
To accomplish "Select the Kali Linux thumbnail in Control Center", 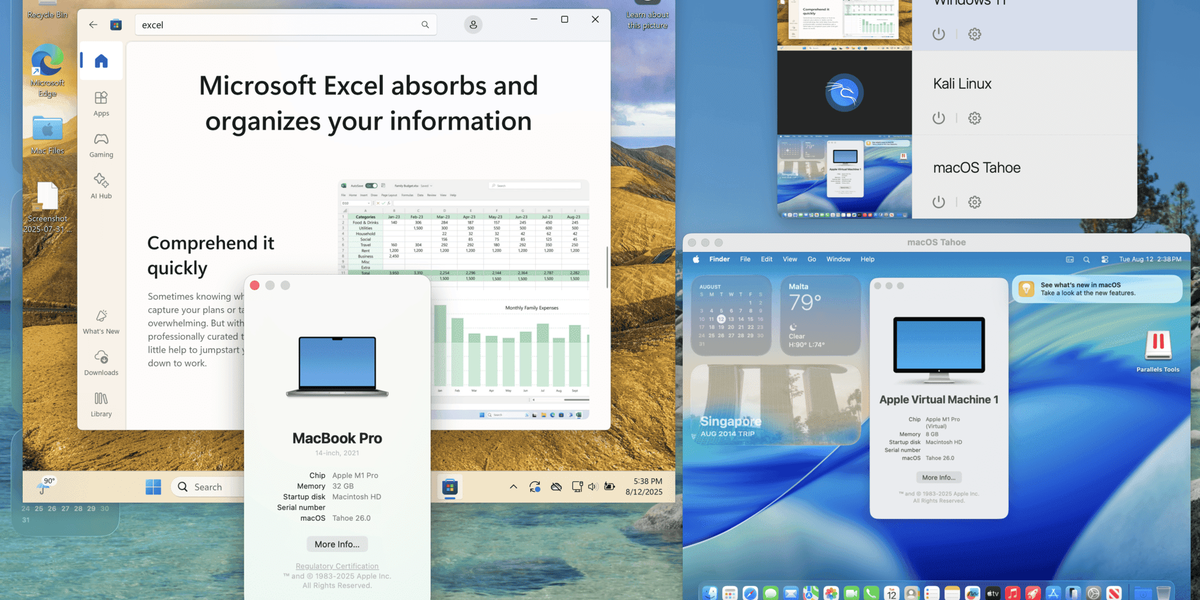I will 845,93.
